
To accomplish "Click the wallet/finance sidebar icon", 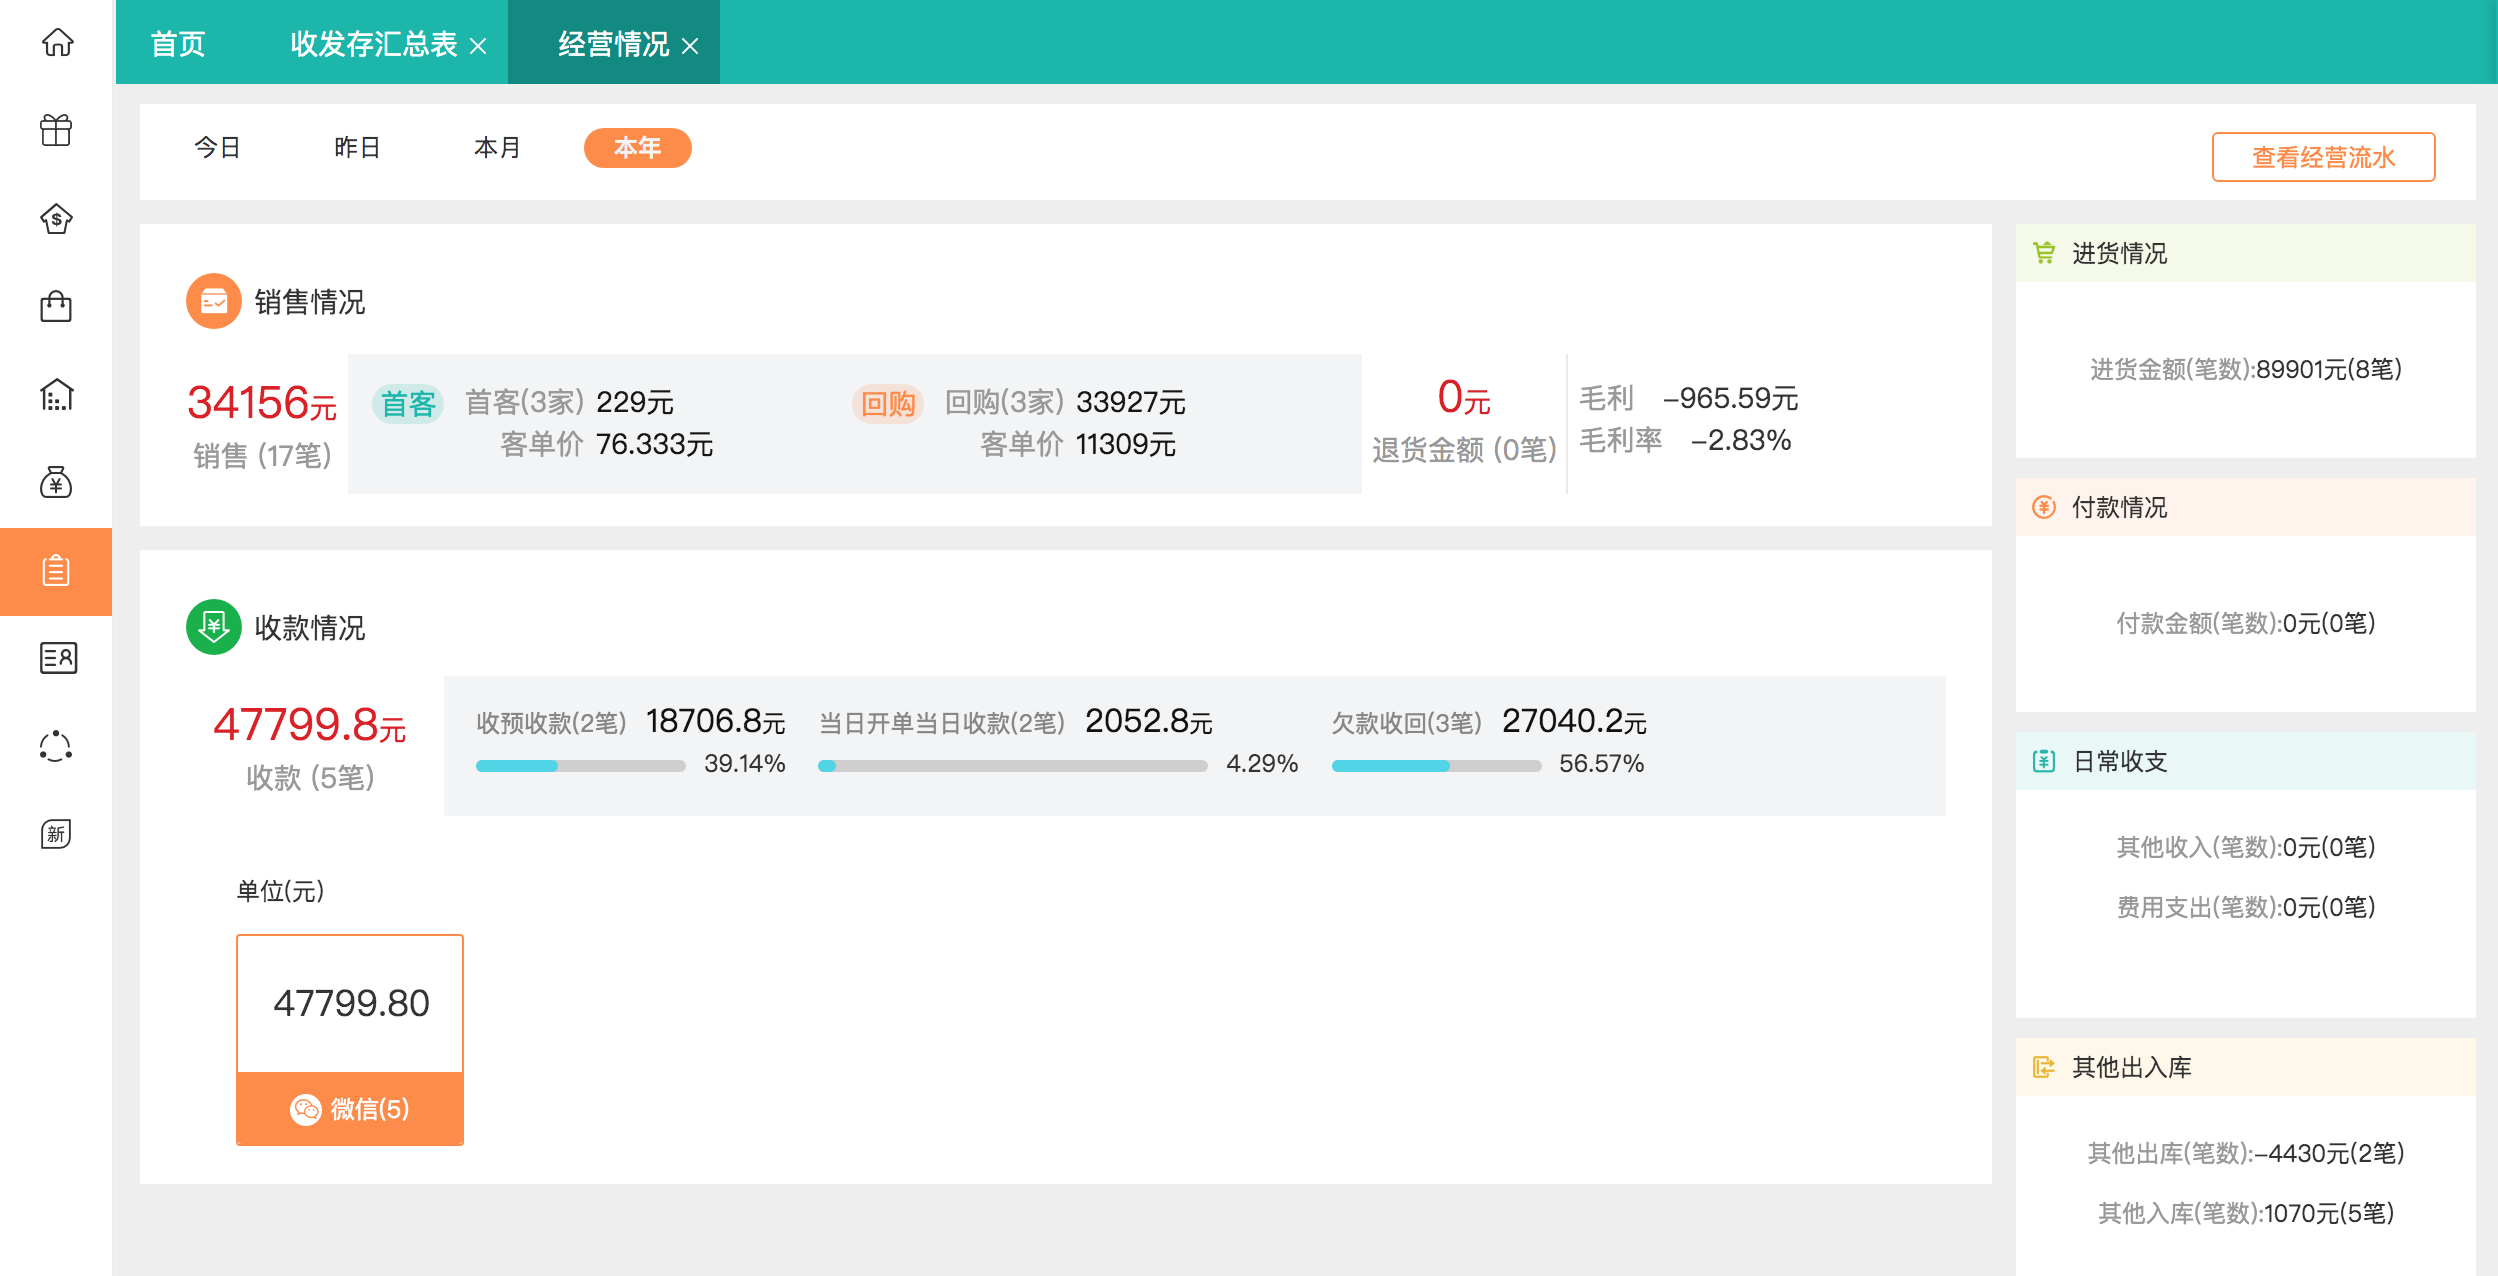I will 55,483.
